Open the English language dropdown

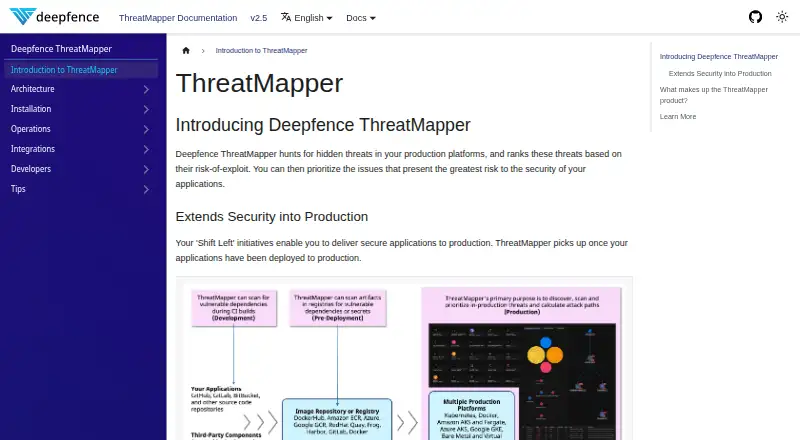(307, 18)
